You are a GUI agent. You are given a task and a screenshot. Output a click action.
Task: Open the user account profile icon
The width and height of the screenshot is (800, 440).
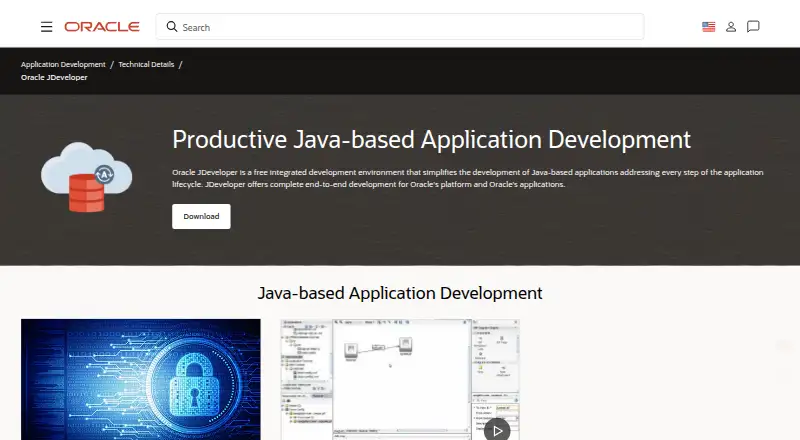(x=731, y=27)
